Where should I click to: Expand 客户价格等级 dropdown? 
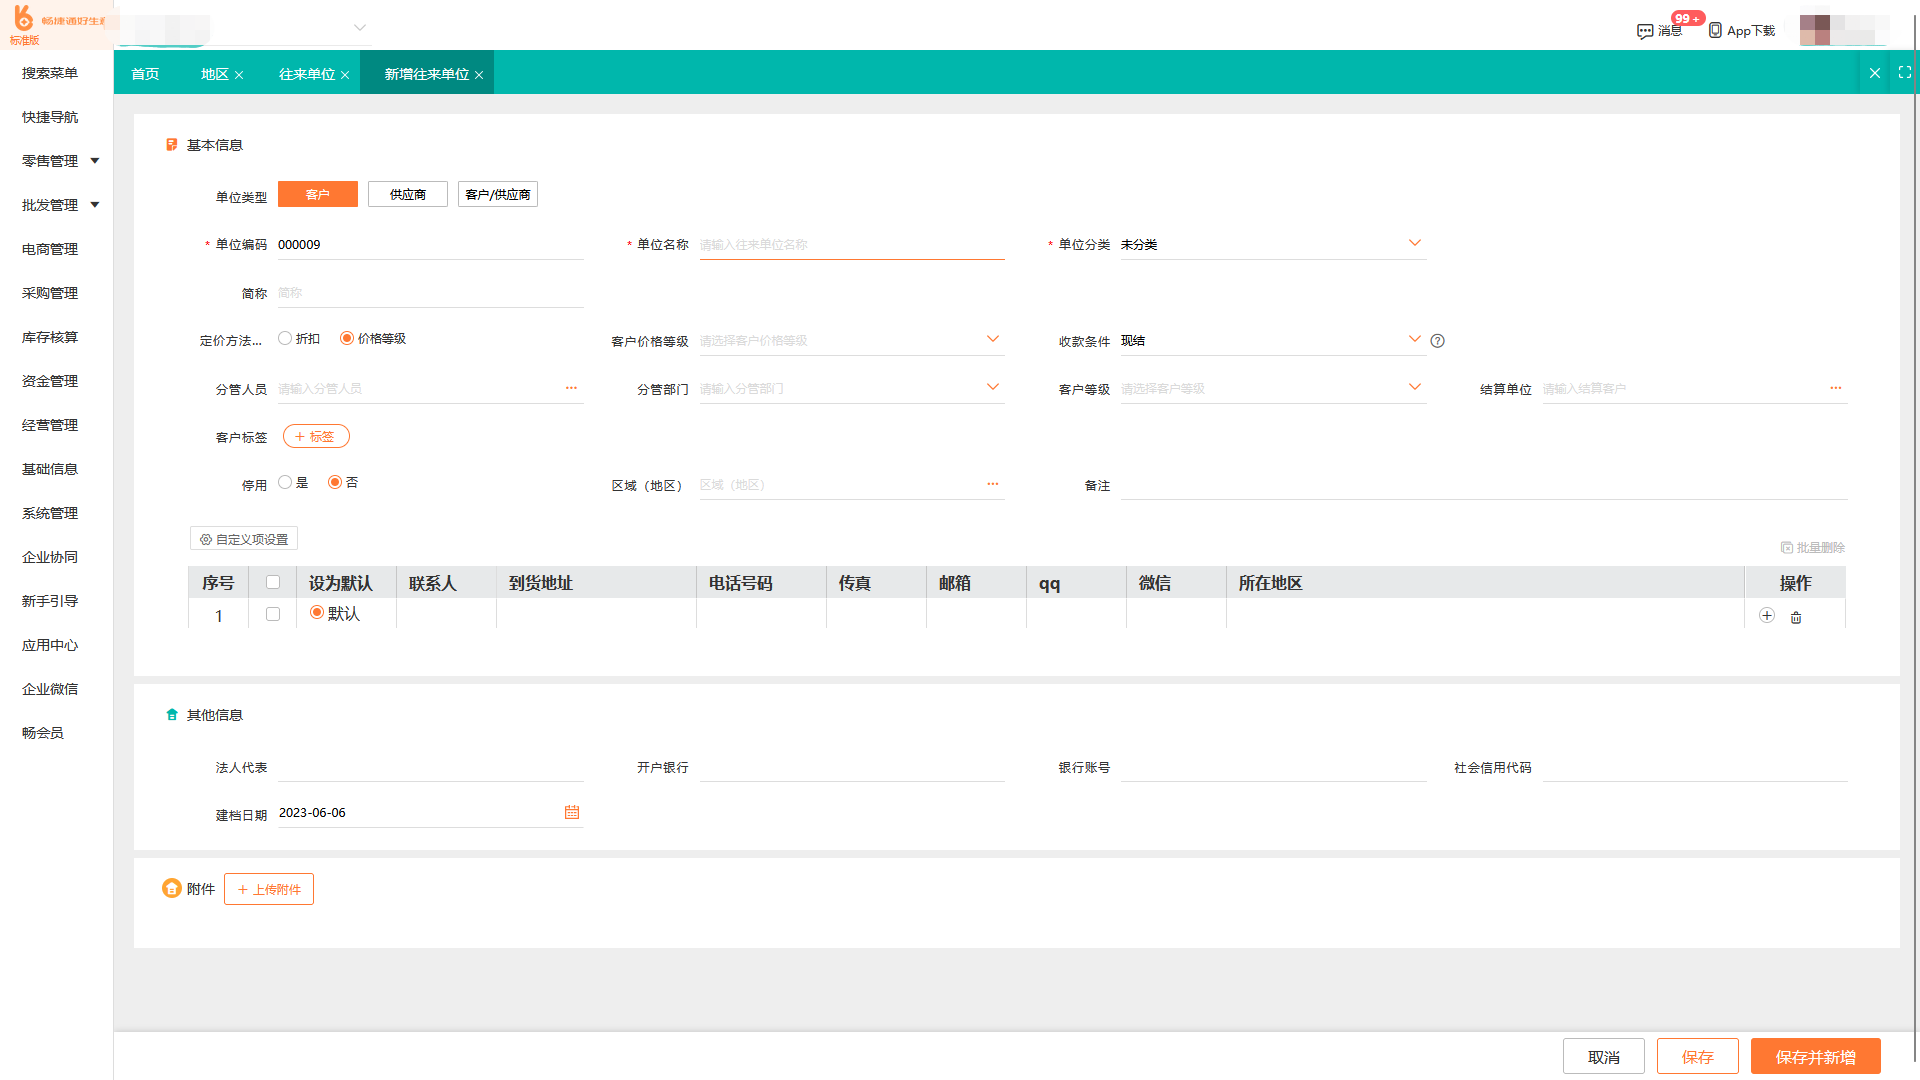(996, 340)
